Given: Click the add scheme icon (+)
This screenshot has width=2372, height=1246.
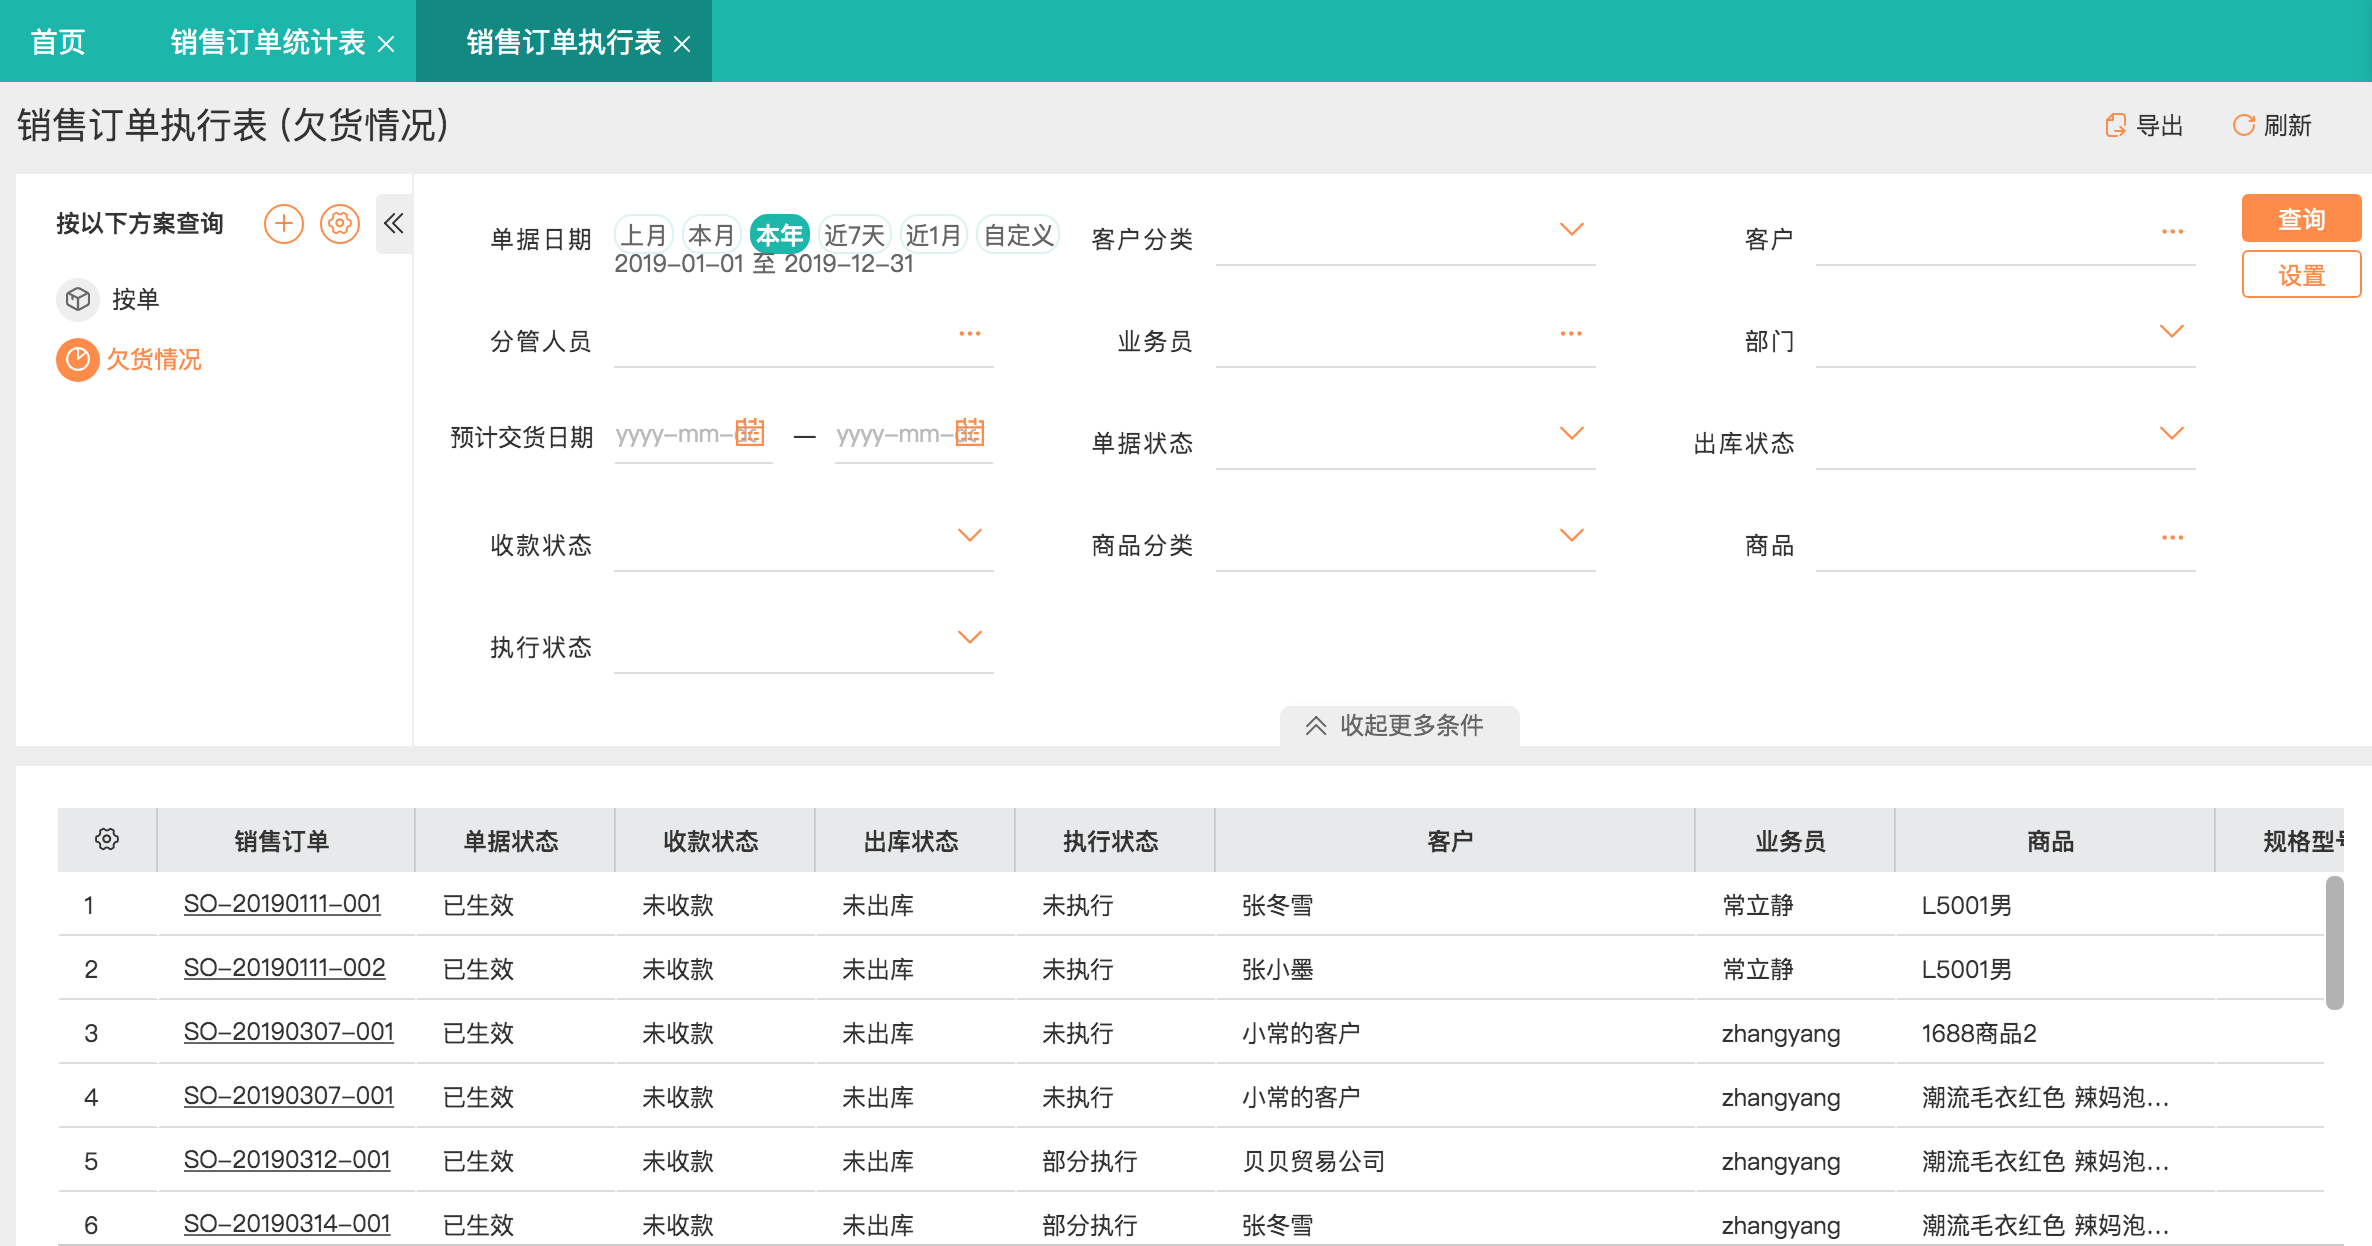Looking at the screenshot, I should pyautogui.click(x=284, y=224).
